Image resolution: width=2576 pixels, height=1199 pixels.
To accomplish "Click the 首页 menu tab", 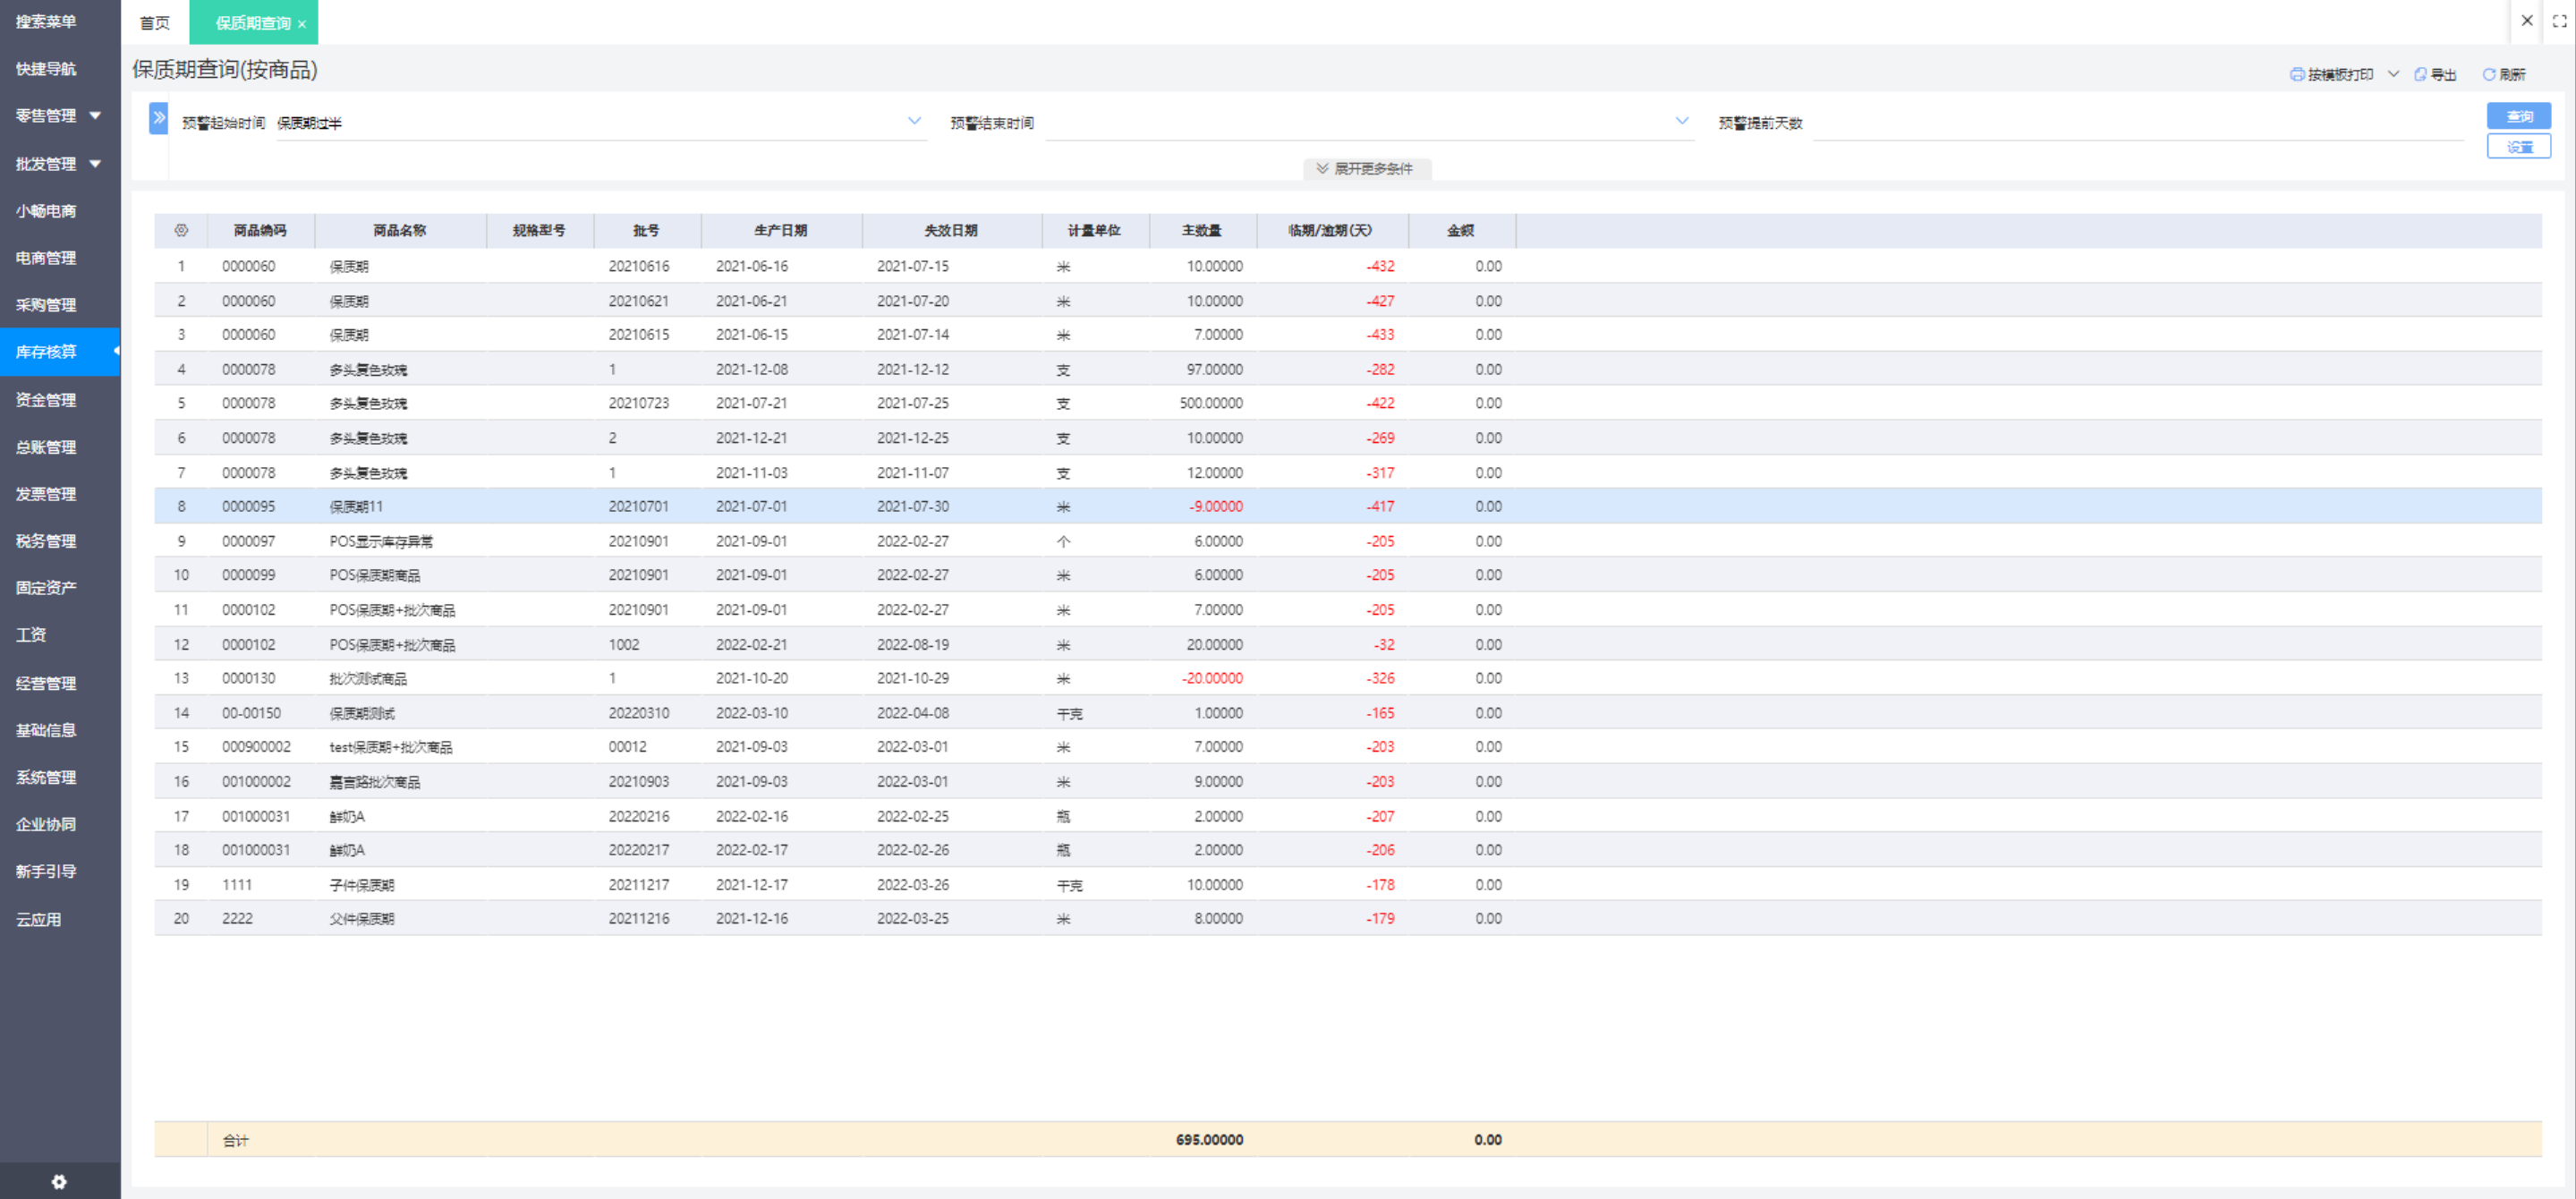I will 159,21.
